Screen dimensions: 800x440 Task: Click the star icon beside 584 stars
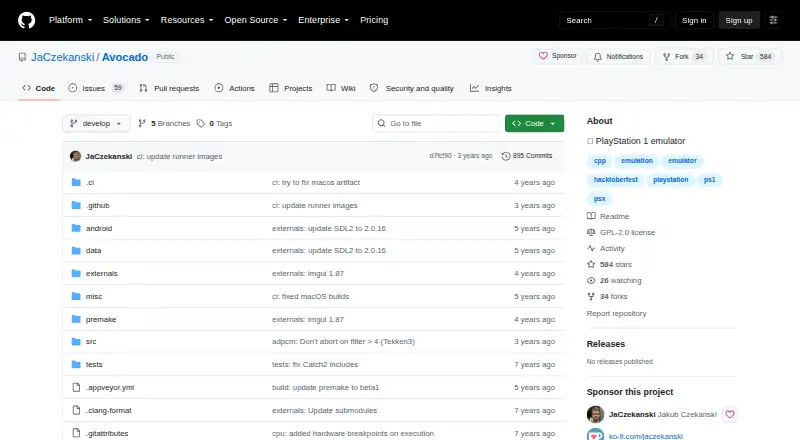pyautogui.click(x=591, y=264)
